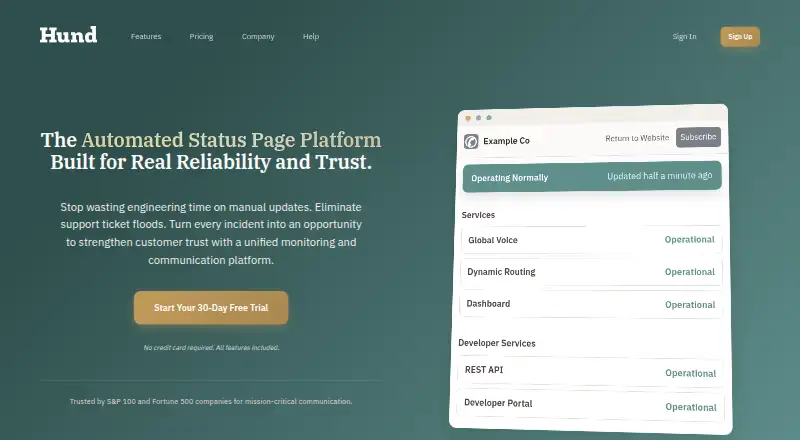Image resolution: width=800 pixels, height=440 pixels.
Task: Open the Help menu item
Action: pos(311,36)
